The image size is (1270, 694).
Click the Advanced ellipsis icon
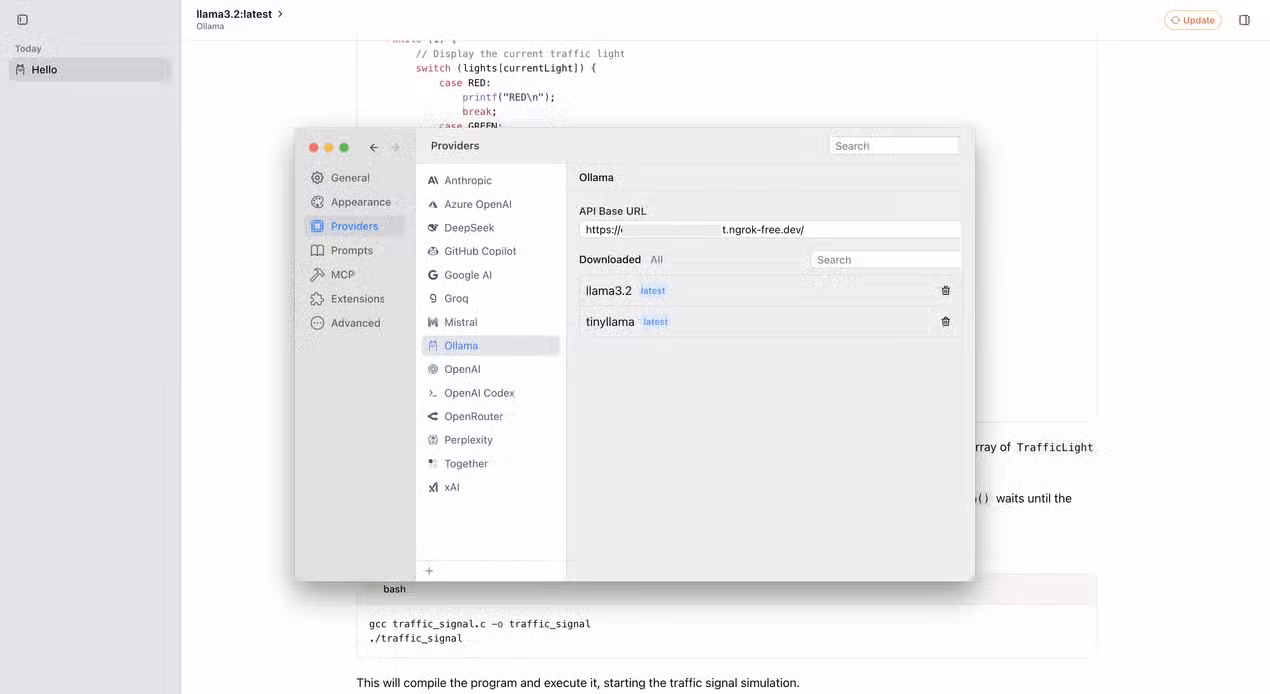pos(317,323)
